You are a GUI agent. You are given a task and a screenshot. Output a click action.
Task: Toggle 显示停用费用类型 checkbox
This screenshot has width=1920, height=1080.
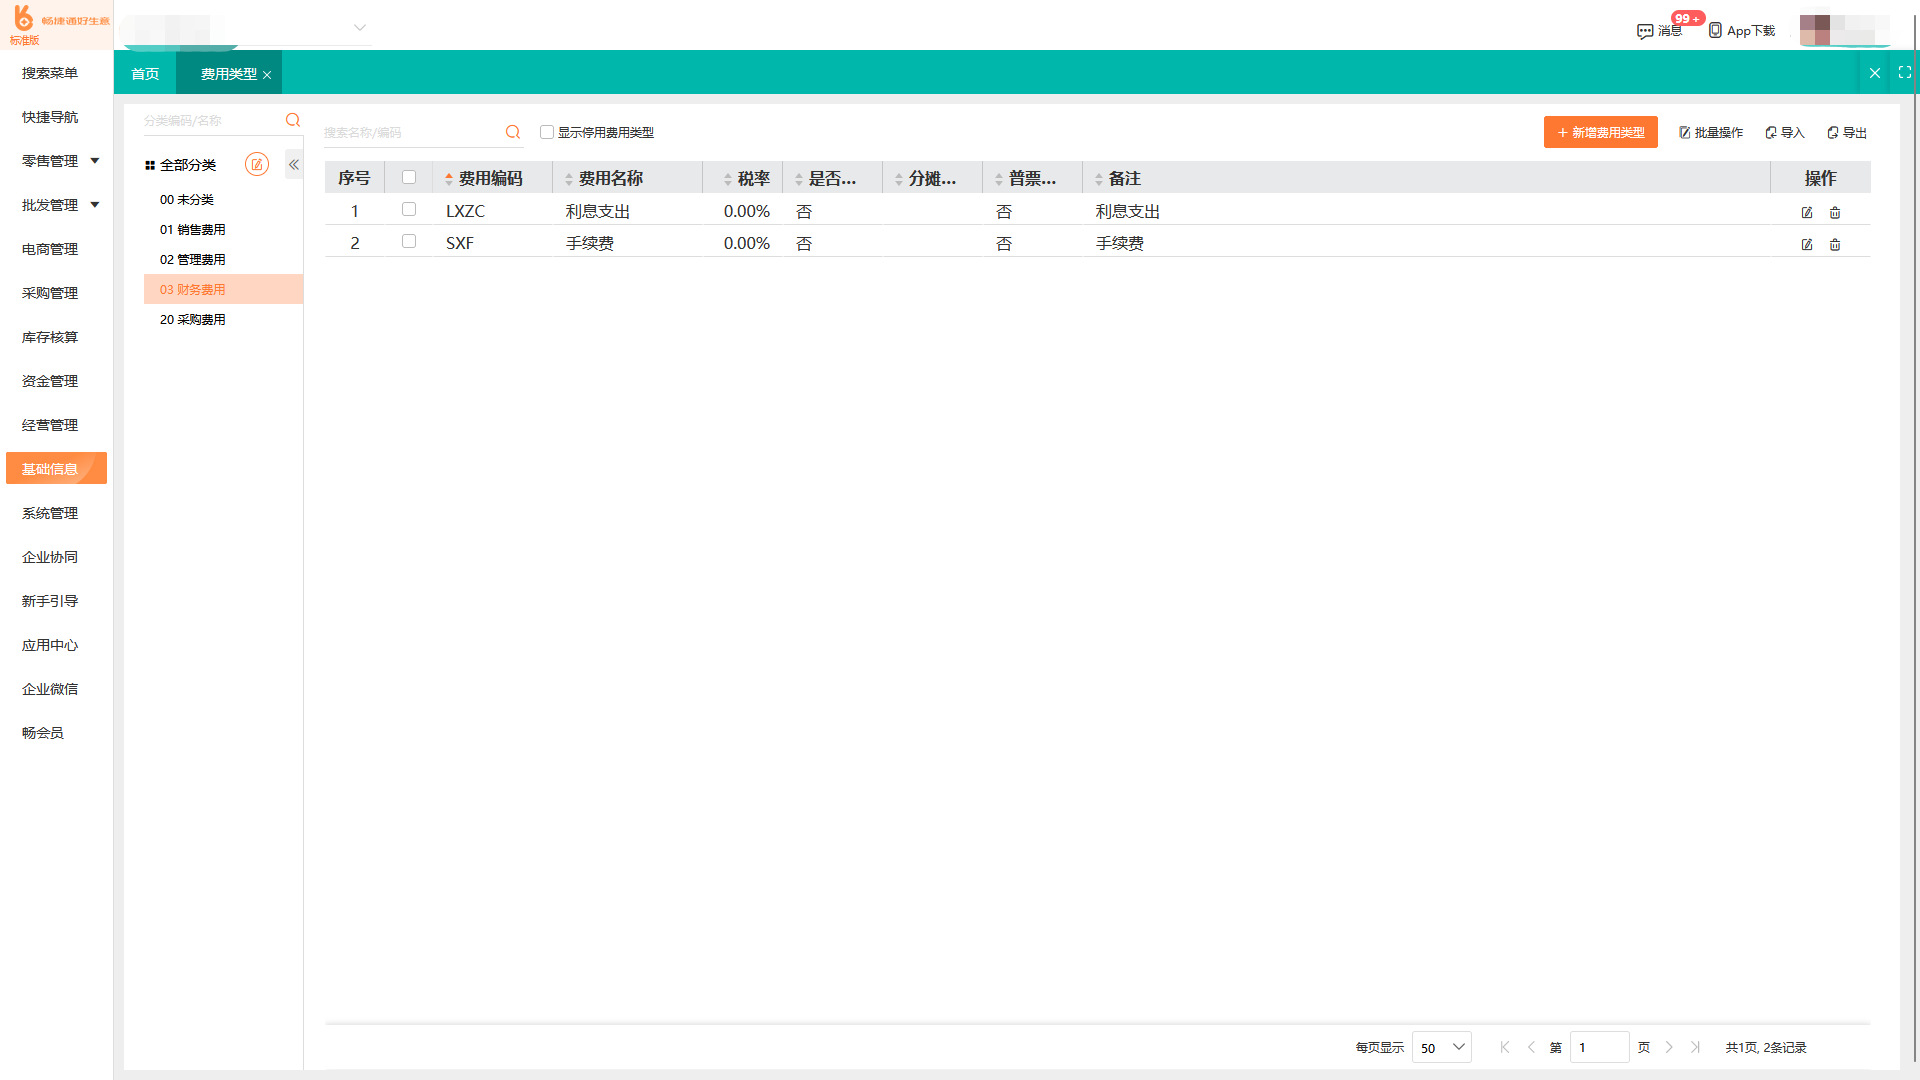[x=547, y=132]
